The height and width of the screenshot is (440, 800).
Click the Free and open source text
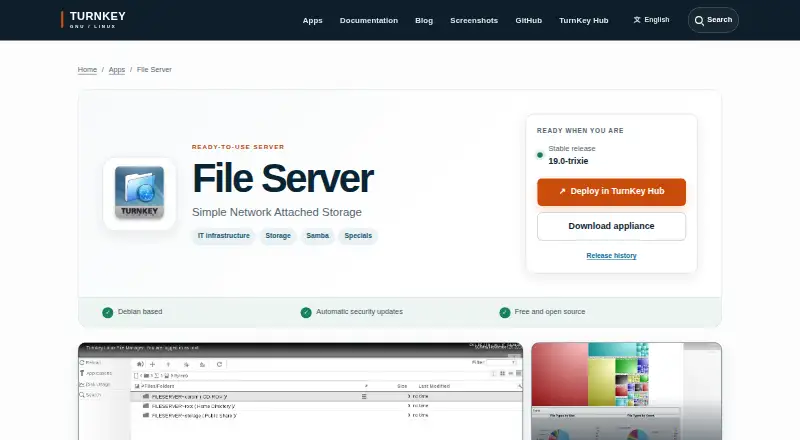point(549,312)
